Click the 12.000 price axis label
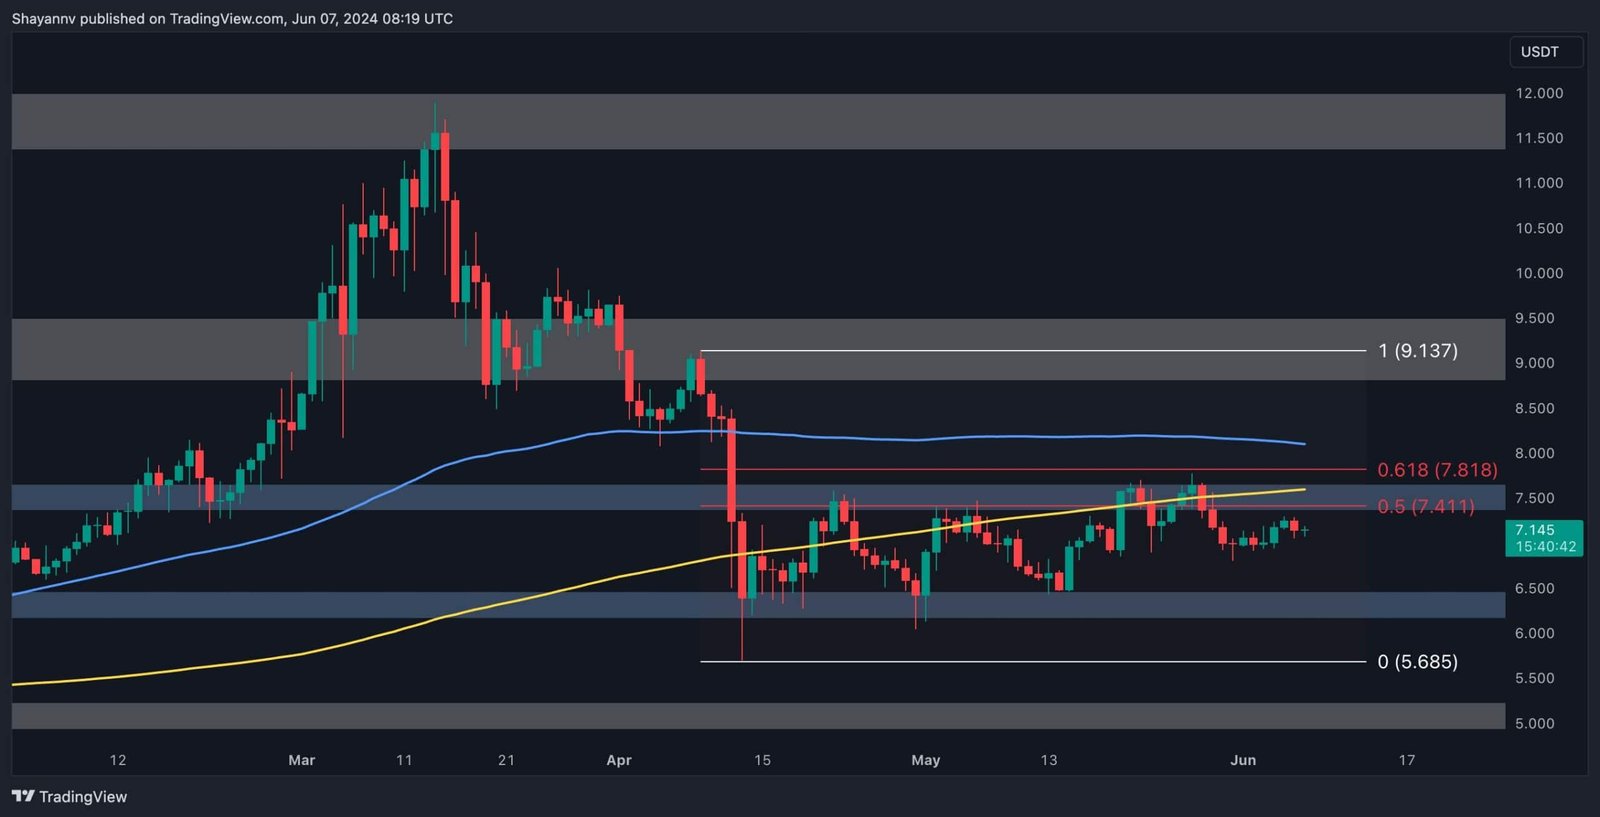The width and height of the screenshot is (1600, 817). pos(1538,93)
